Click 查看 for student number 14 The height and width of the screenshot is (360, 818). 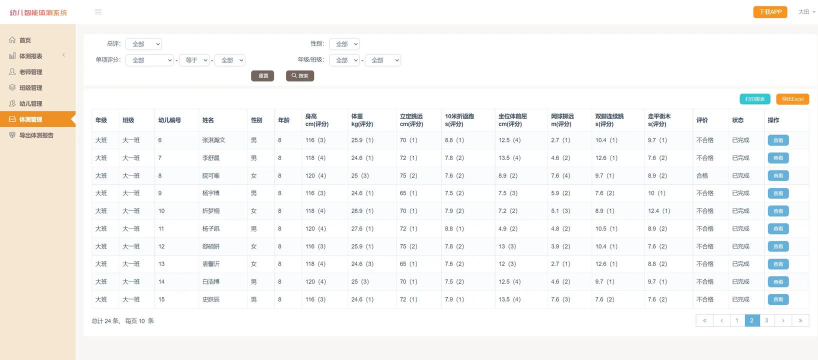pos(778,282)
